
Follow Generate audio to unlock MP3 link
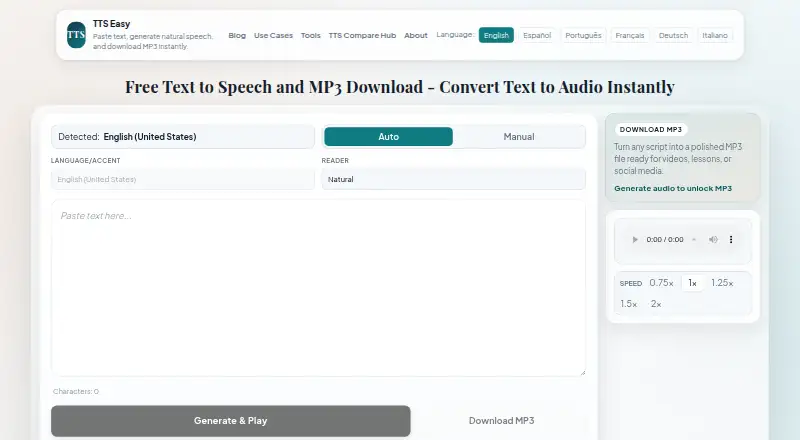tap(672, 188)
